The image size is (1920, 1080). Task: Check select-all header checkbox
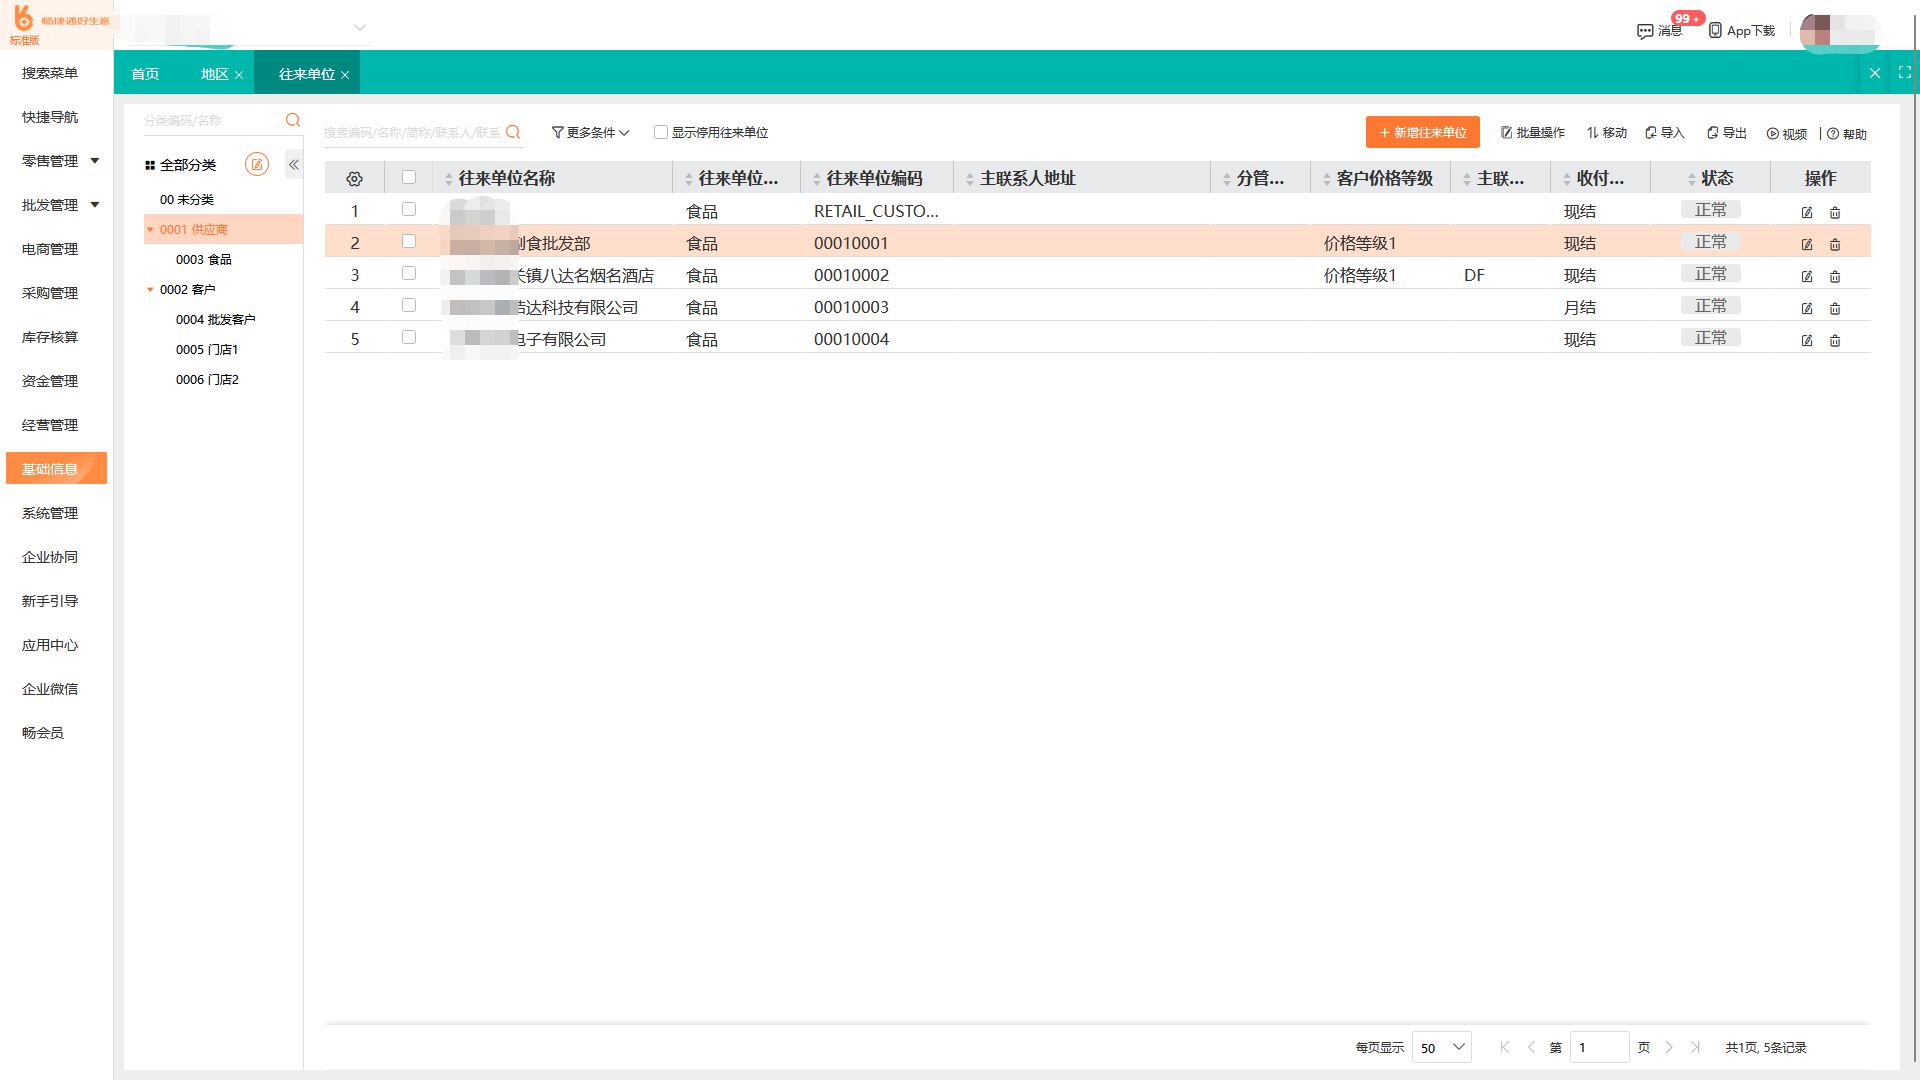pos(406,178)
